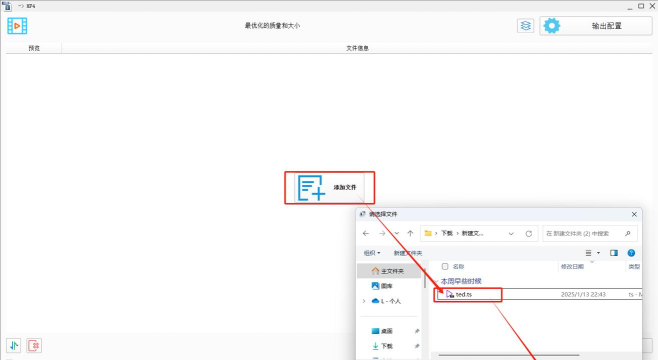Check the select-all checkbox beside 名称

pyautogui.click(x=445, y=266)
